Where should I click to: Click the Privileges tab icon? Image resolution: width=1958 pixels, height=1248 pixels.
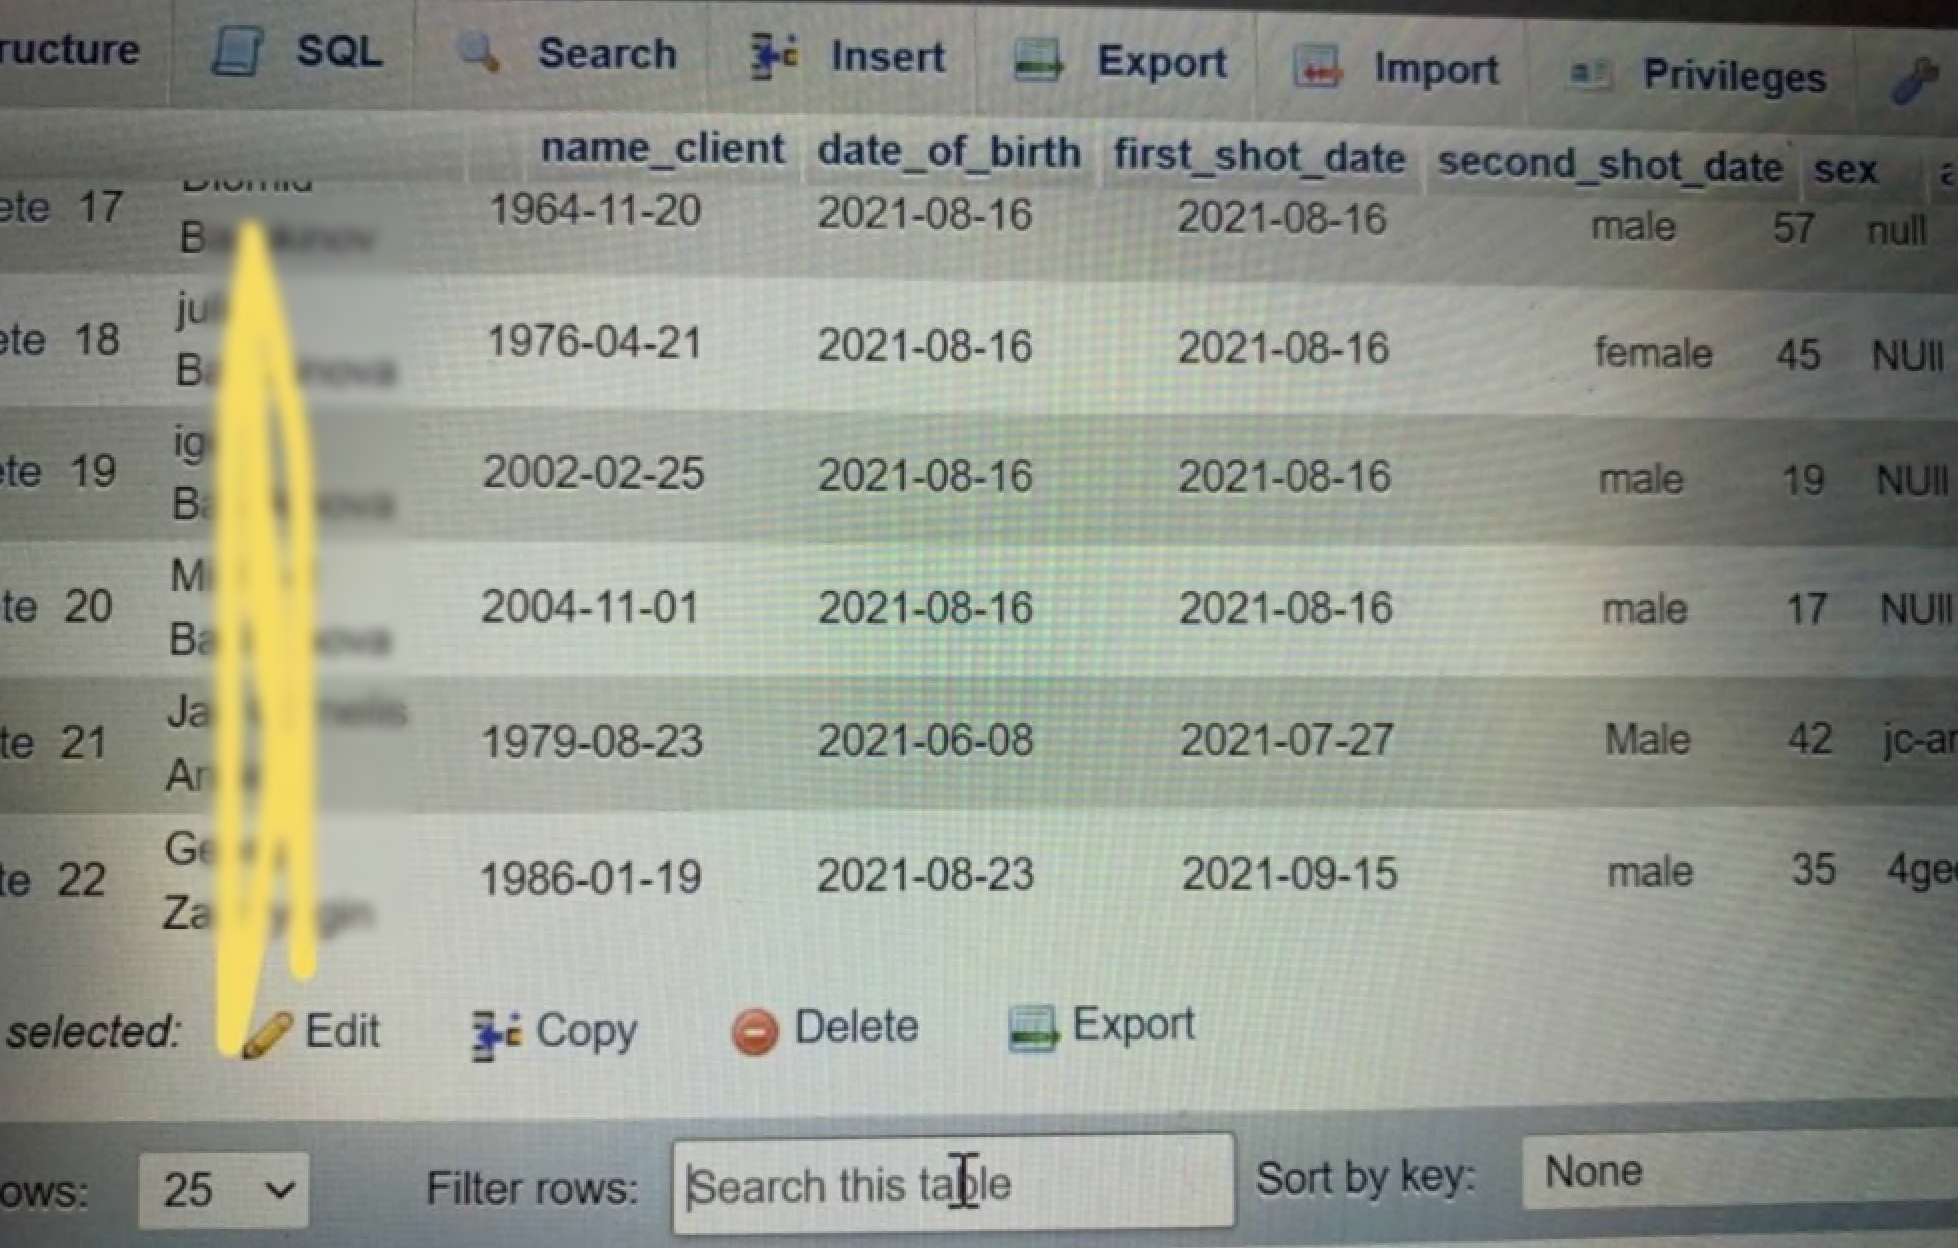point(1588,73)
